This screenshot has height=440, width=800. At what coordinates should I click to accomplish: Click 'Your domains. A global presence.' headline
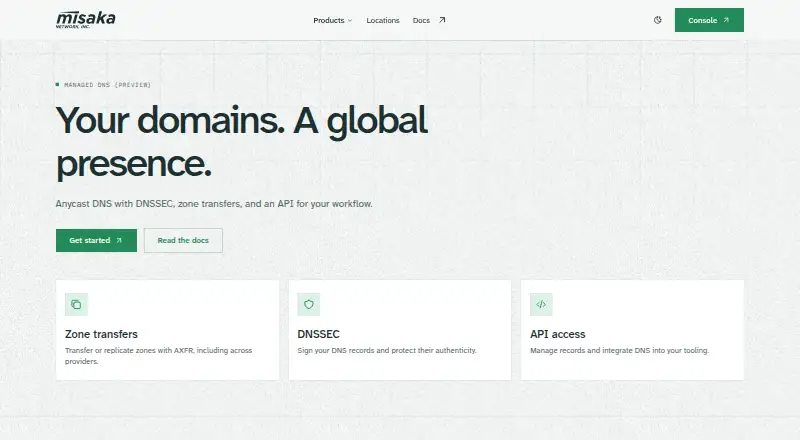(242, 141)
